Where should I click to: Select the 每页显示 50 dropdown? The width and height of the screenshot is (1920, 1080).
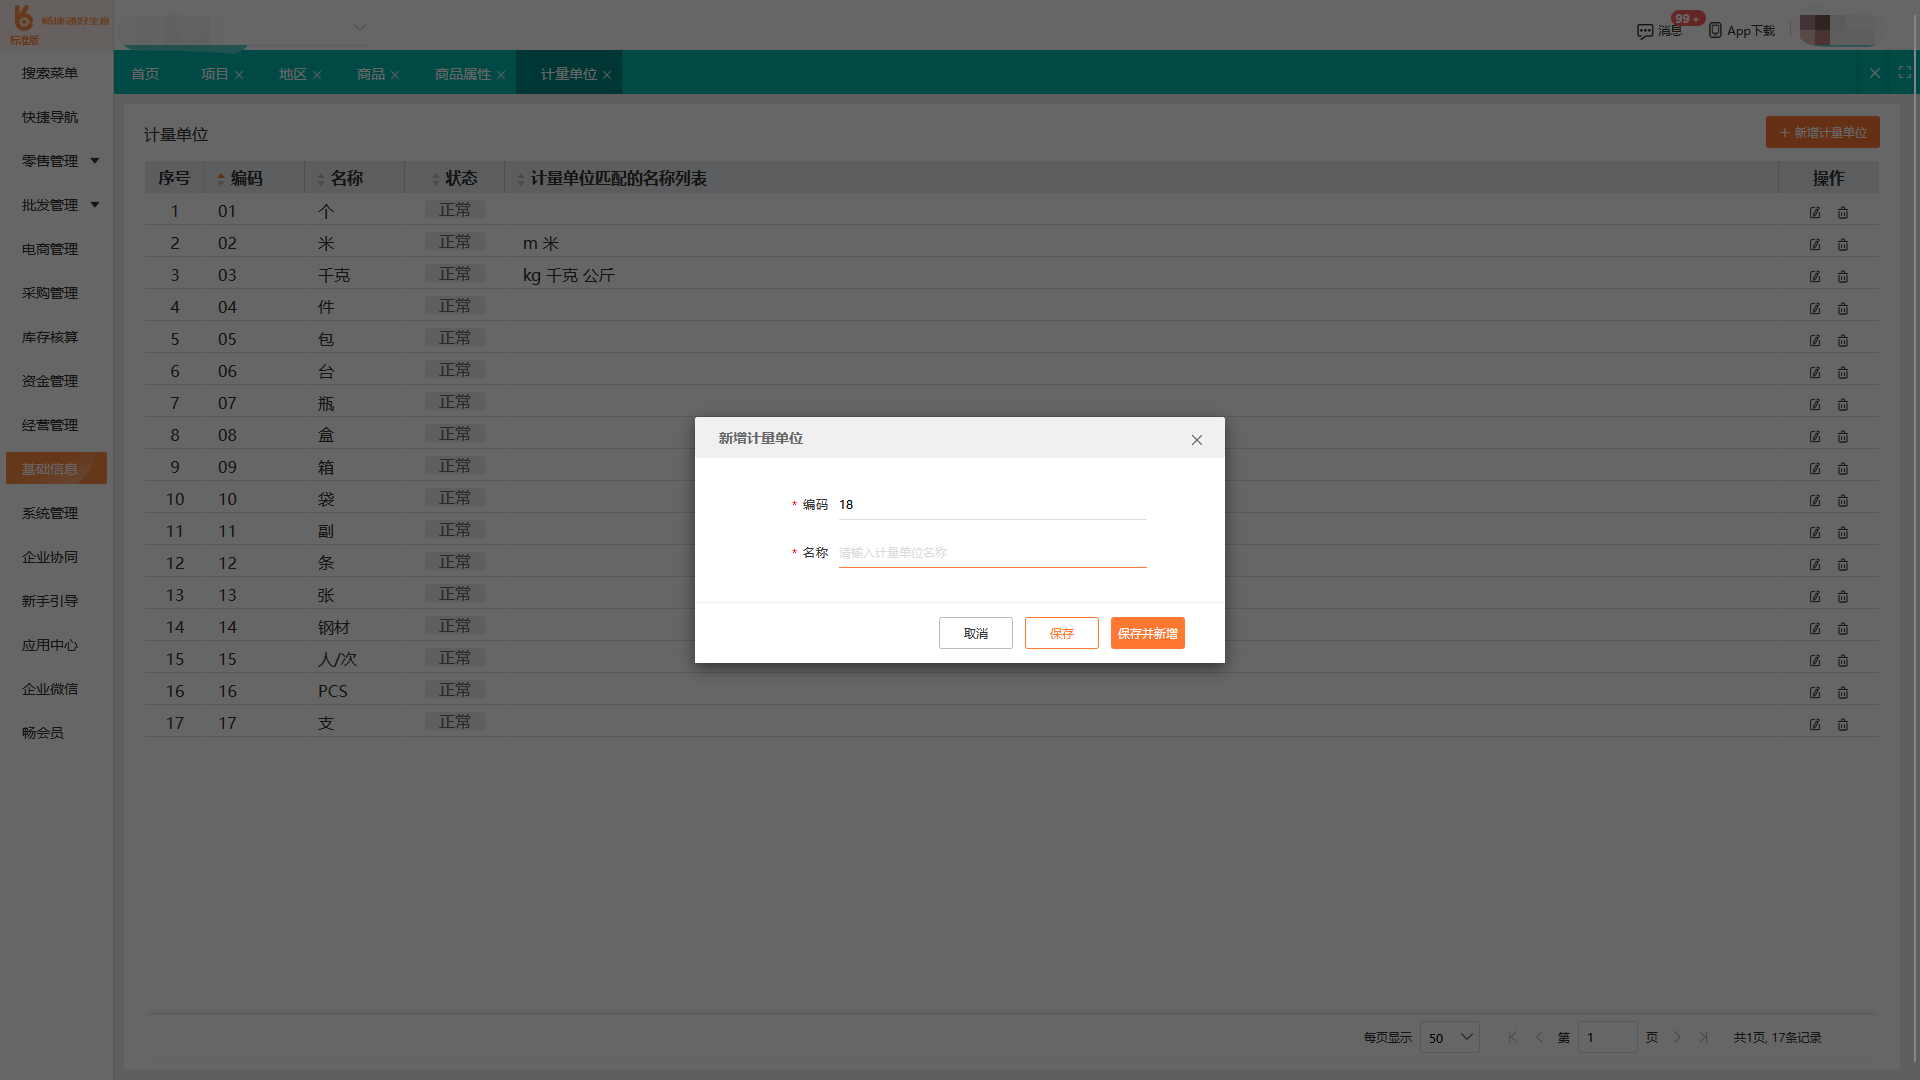tap(1452, 1038)
